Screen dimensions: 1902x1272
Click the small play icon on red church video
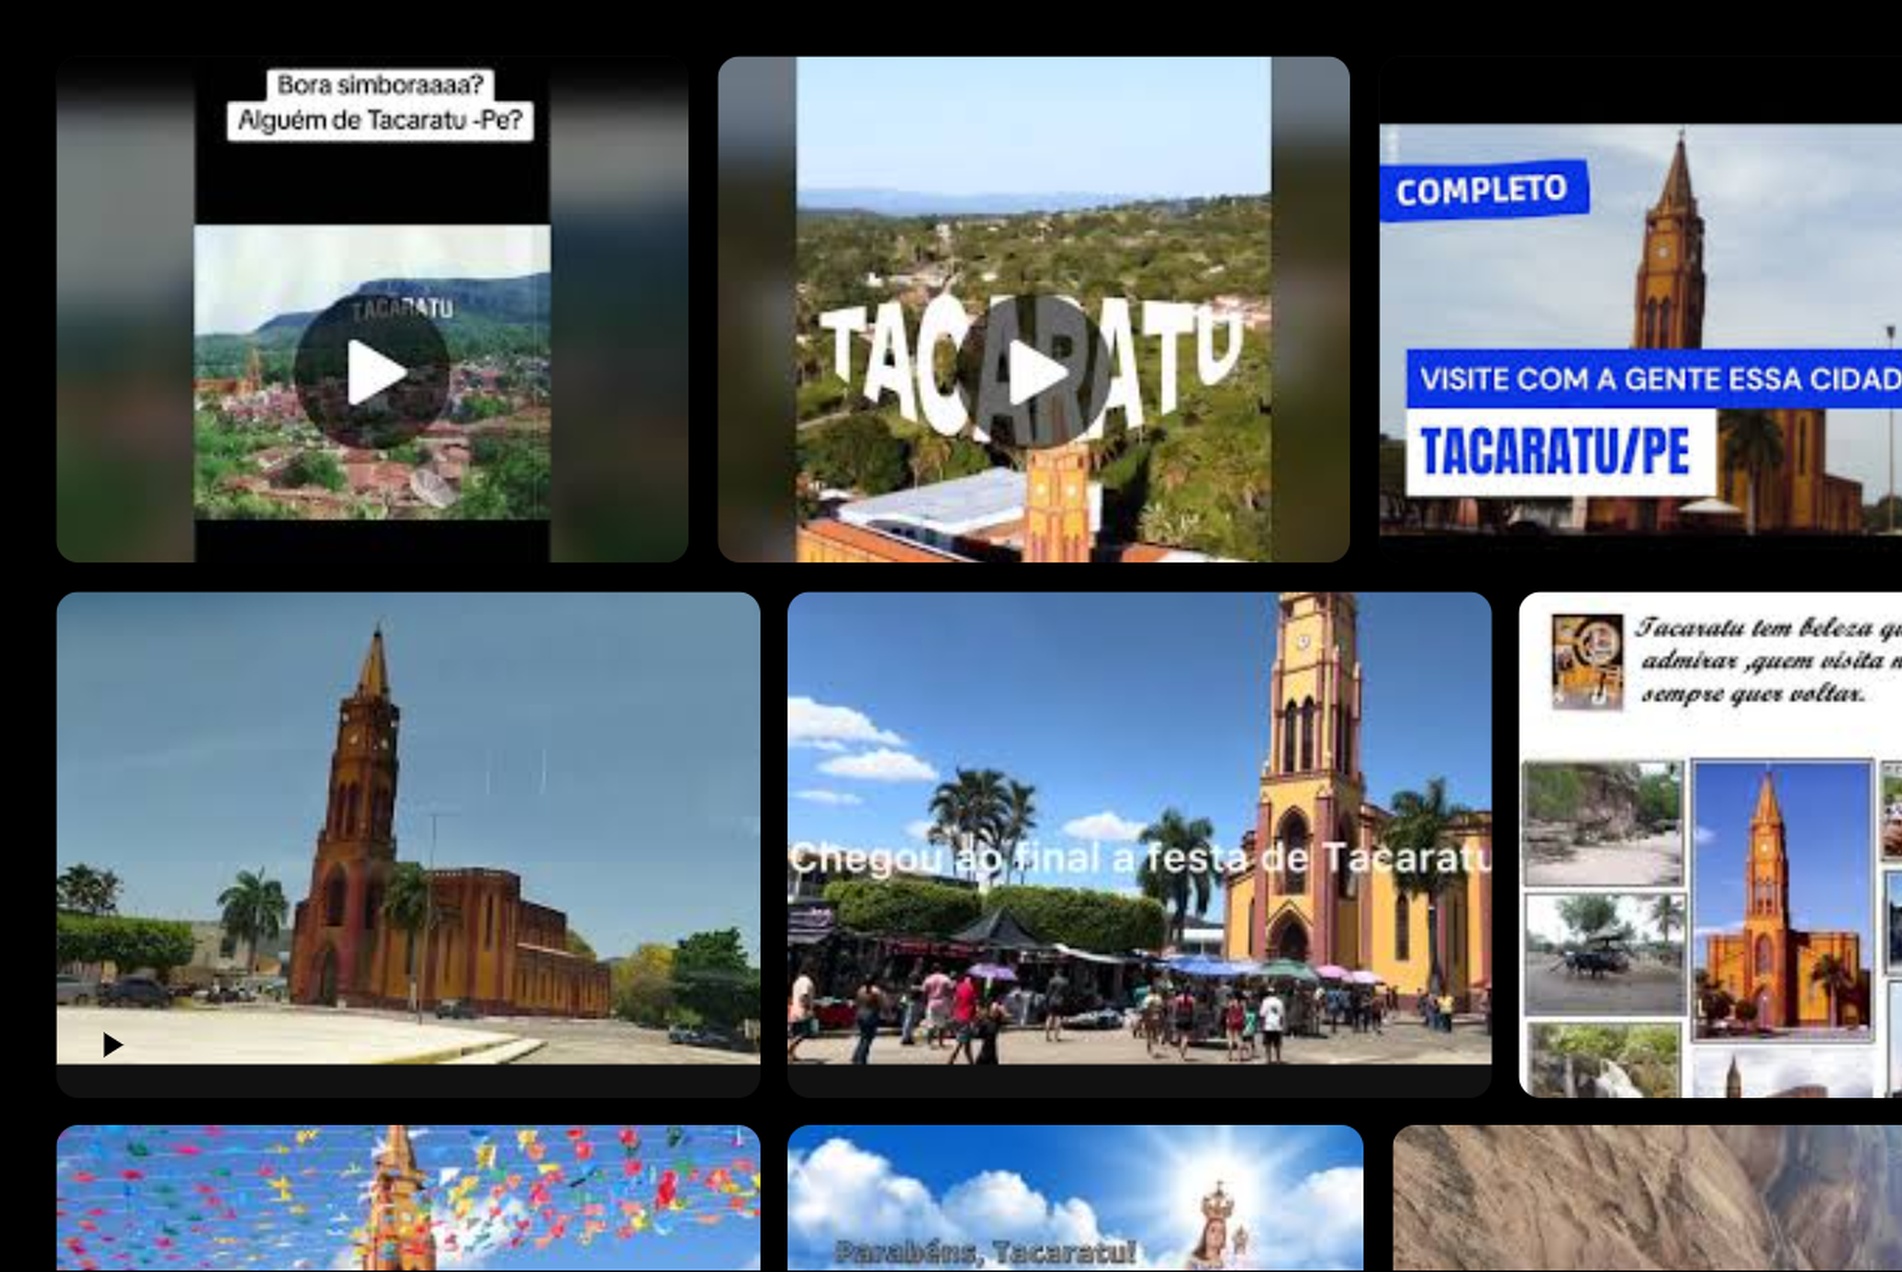coord(112,1045)
